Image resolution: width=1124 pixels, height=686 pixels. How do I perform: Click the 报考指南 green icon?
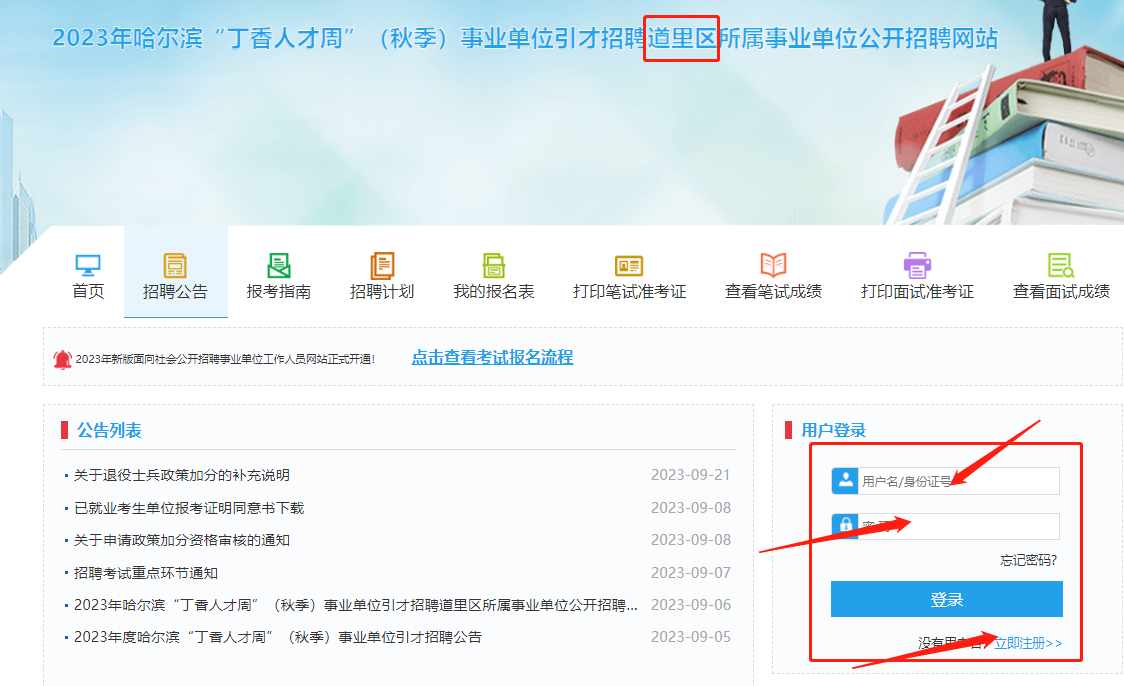coord(279,266)
